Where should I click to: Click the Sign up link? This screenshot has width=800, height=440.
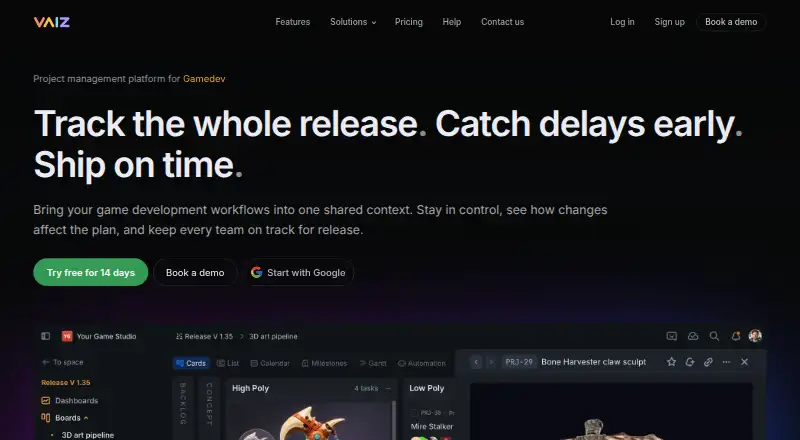pyautogui.click(x=669, y=22)
